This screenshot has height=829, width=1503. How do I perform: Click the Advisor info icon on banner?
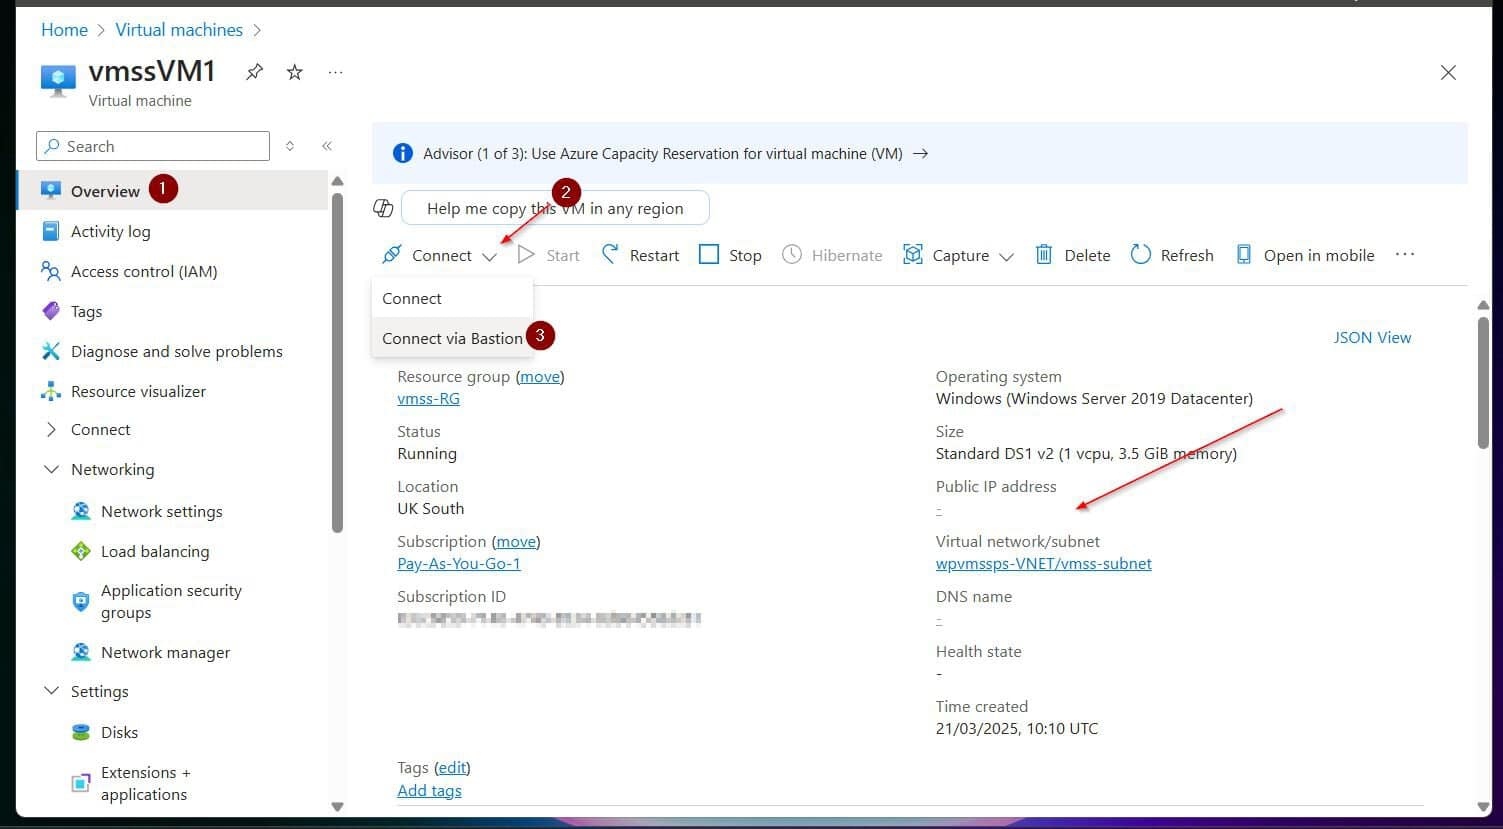pyautogui.click(x=402, y=153)
